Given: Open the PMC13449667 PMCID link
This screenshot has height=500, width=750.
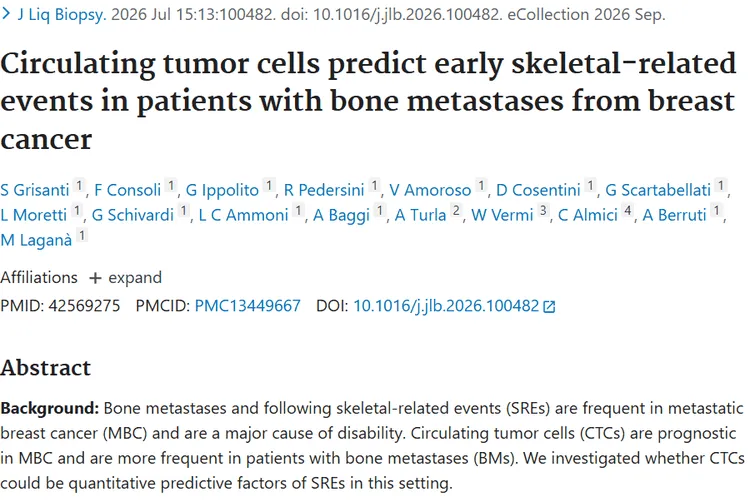Looking at the screenshot, I should (x=247, y=306).
